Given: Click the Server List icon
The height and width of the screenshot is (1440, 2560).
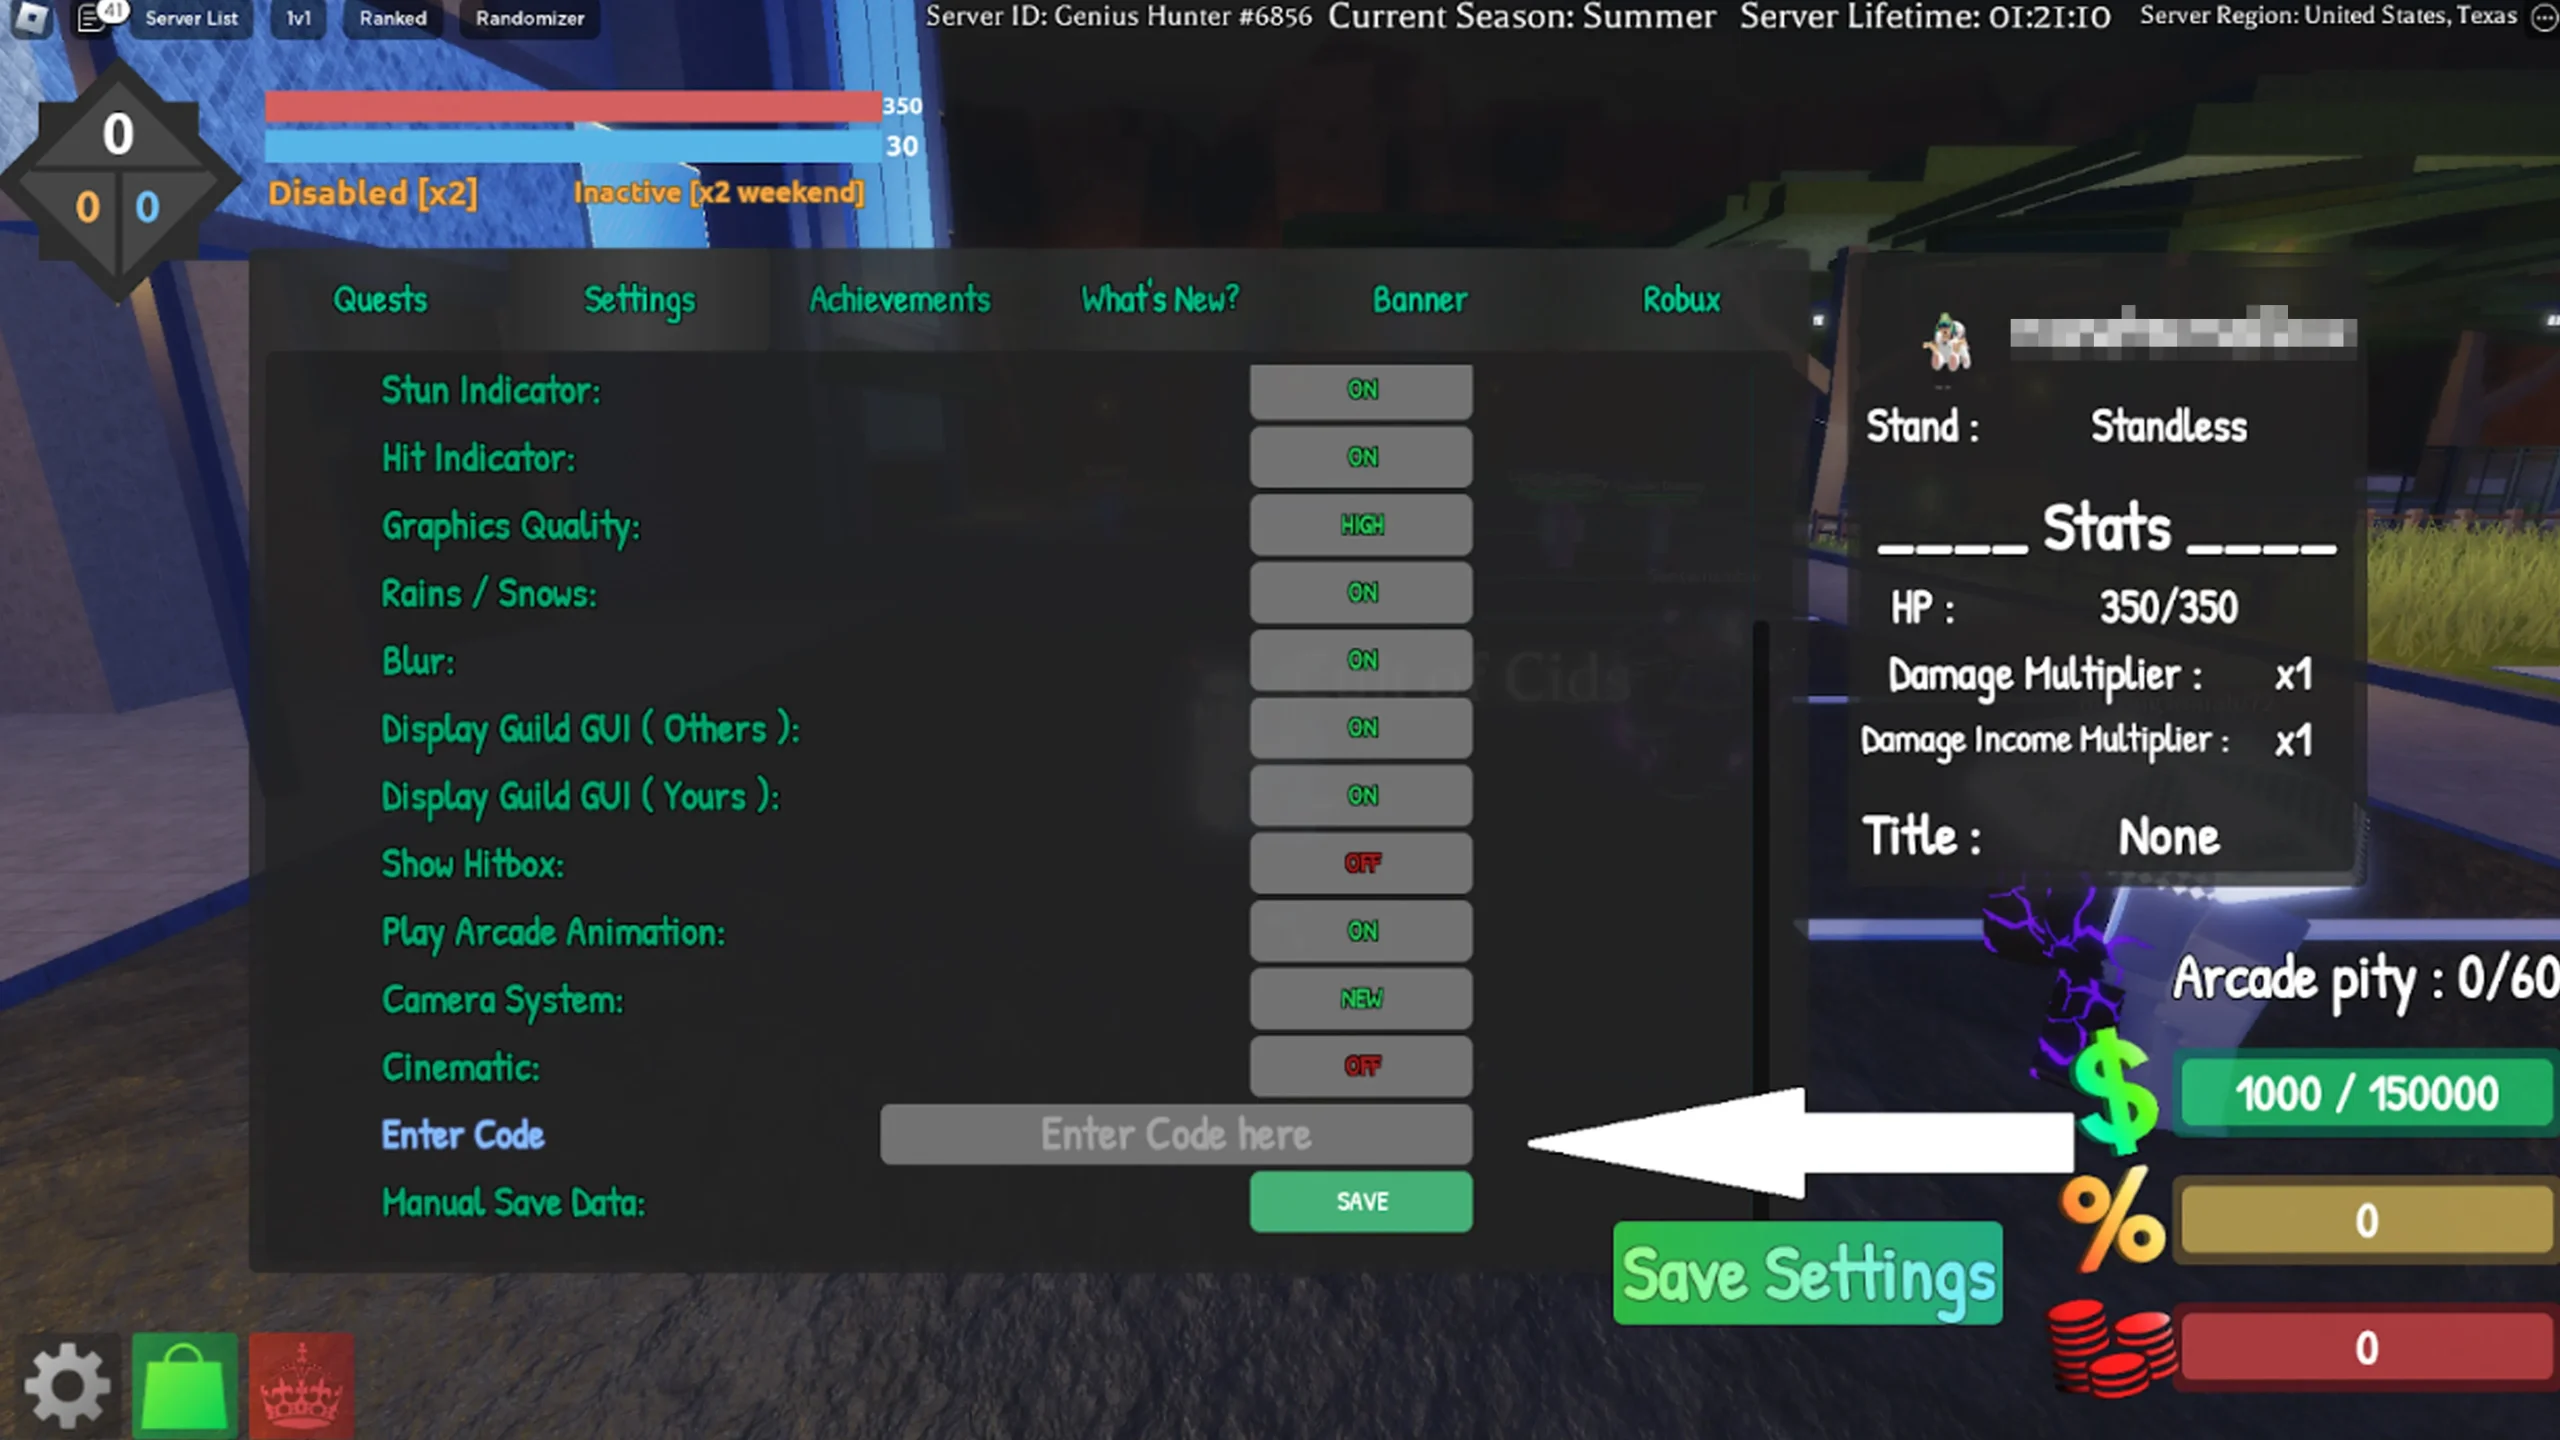Looking at the screenshot, I should (x=193, y=19).
